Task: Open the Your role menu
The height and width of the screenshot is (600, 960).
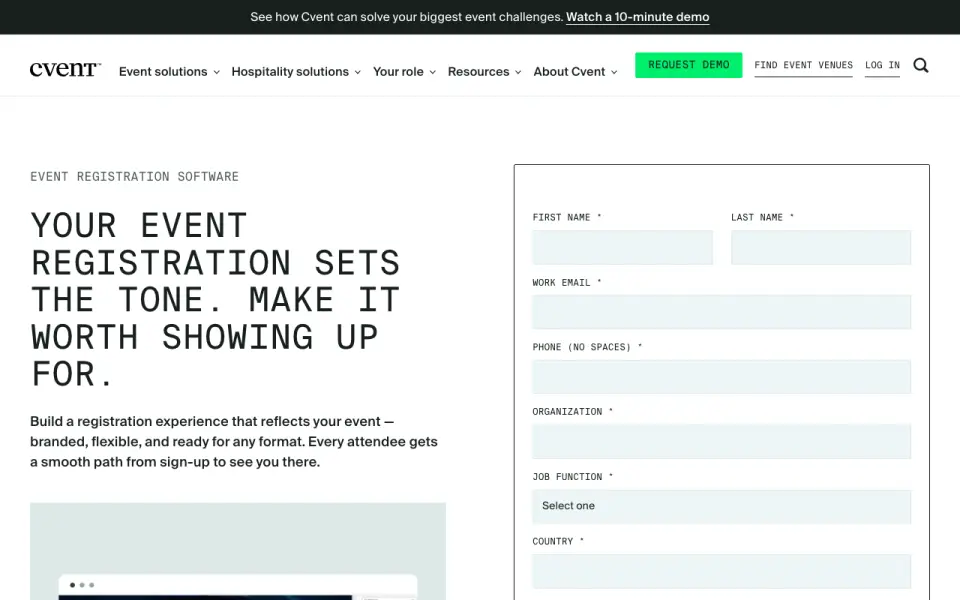Action: pos(398,72)
